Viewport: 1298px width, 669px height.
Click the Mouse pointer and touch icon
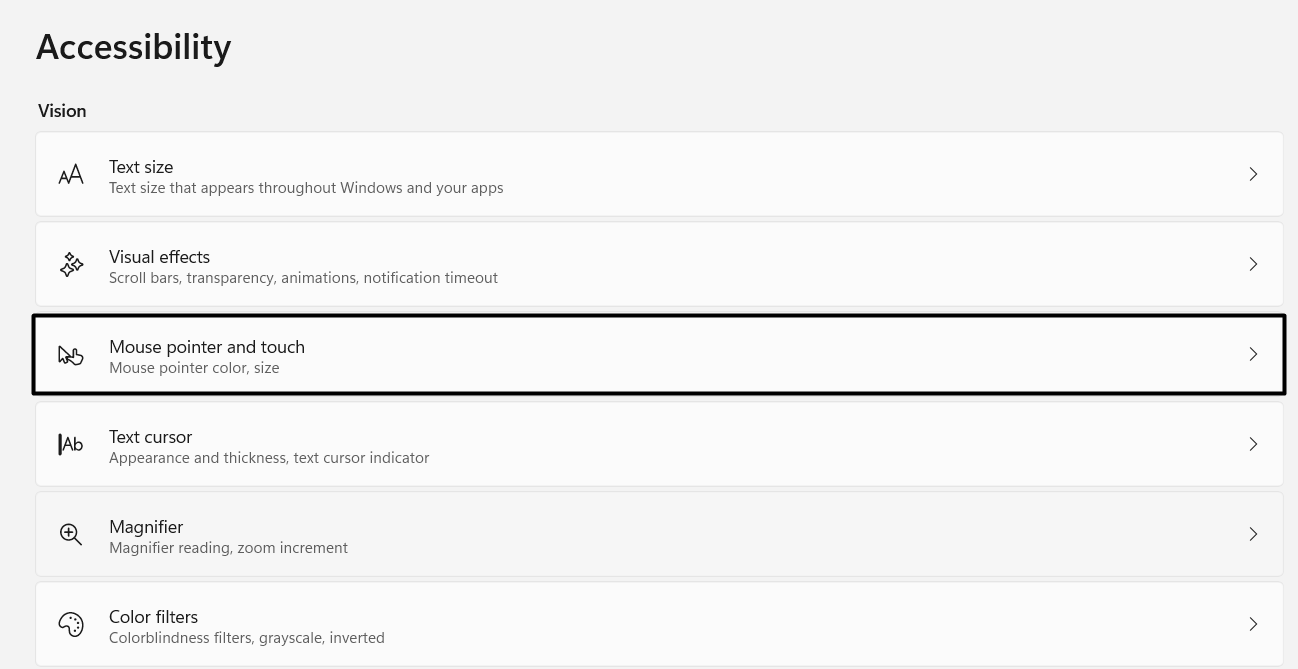point(70,354)
